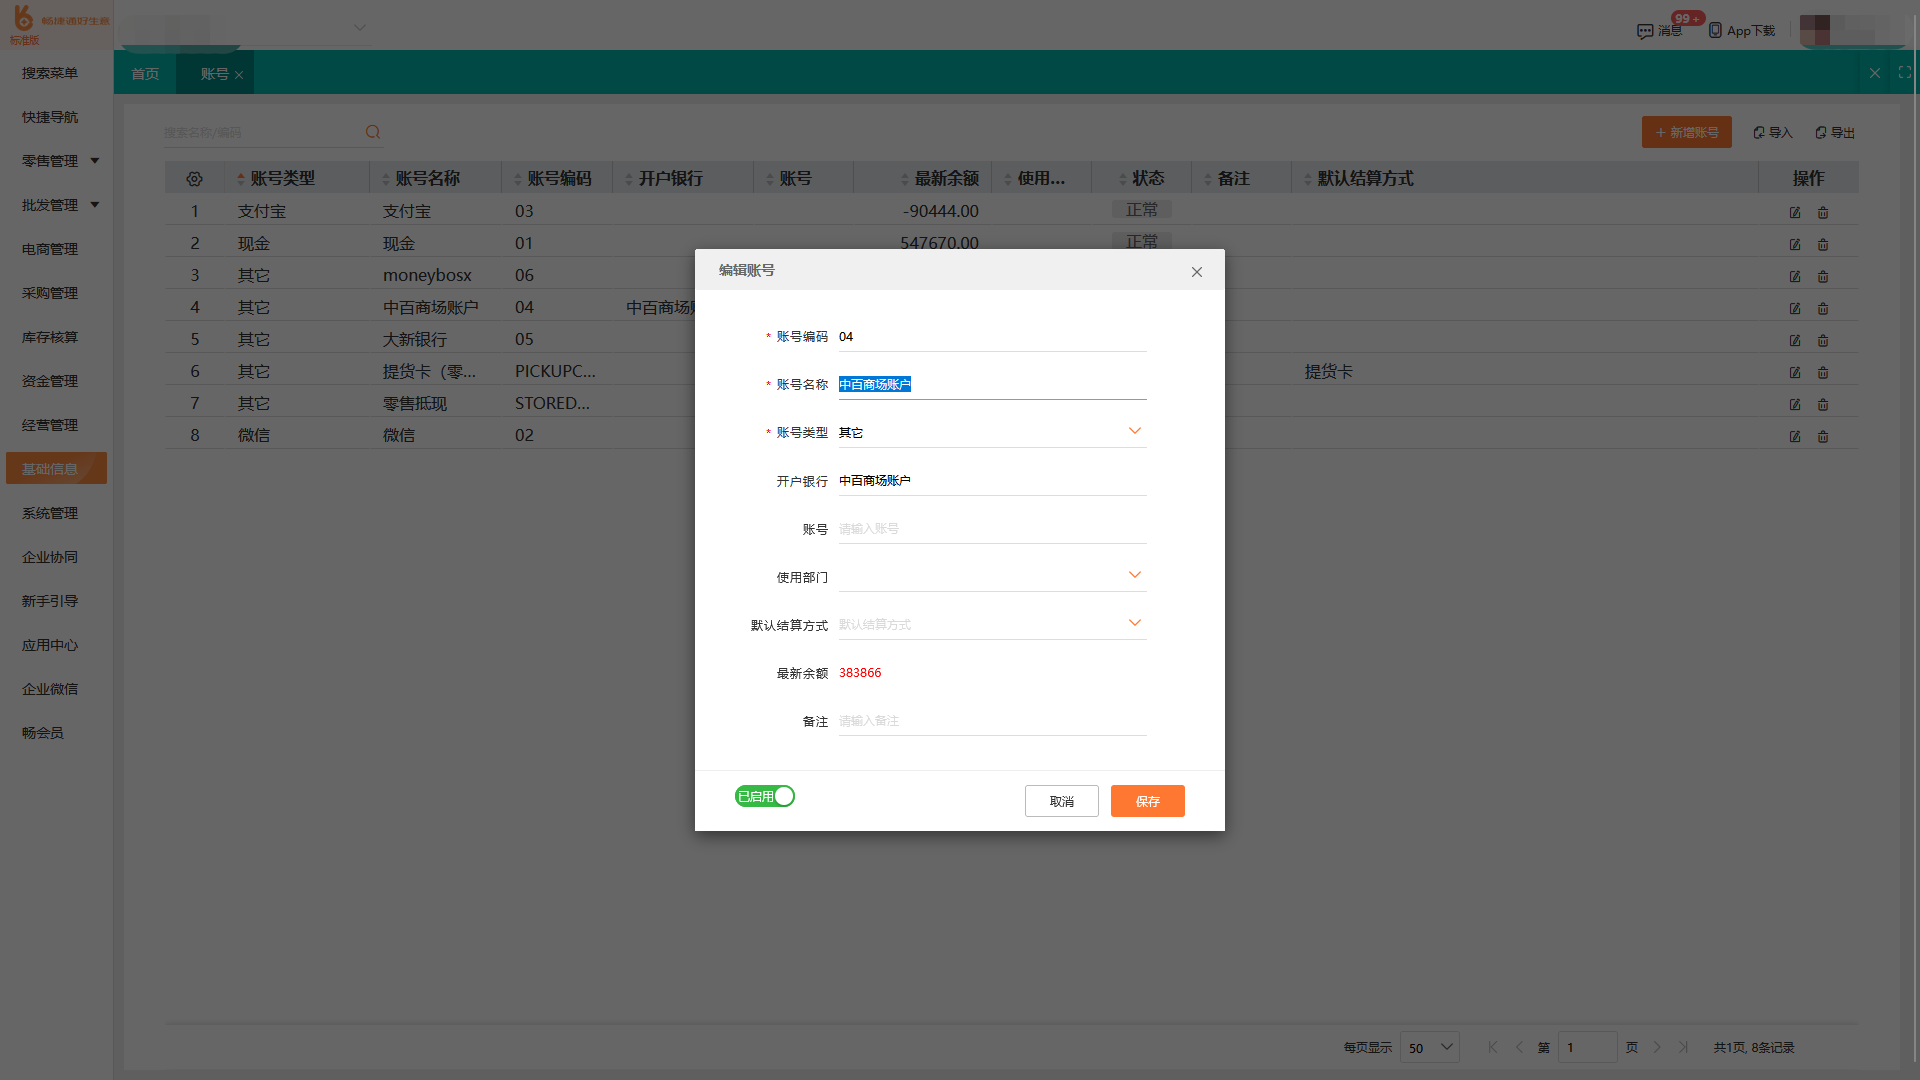The width and height of the screenshot is (1920, 1080).
Task: Toggle the 已启用 switch off
Action: [766, 795]
